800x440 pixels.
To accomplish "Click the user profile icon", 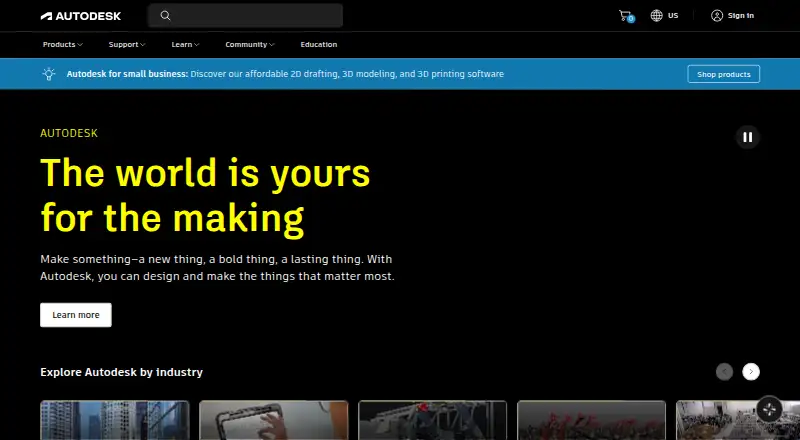I will 717,16.
